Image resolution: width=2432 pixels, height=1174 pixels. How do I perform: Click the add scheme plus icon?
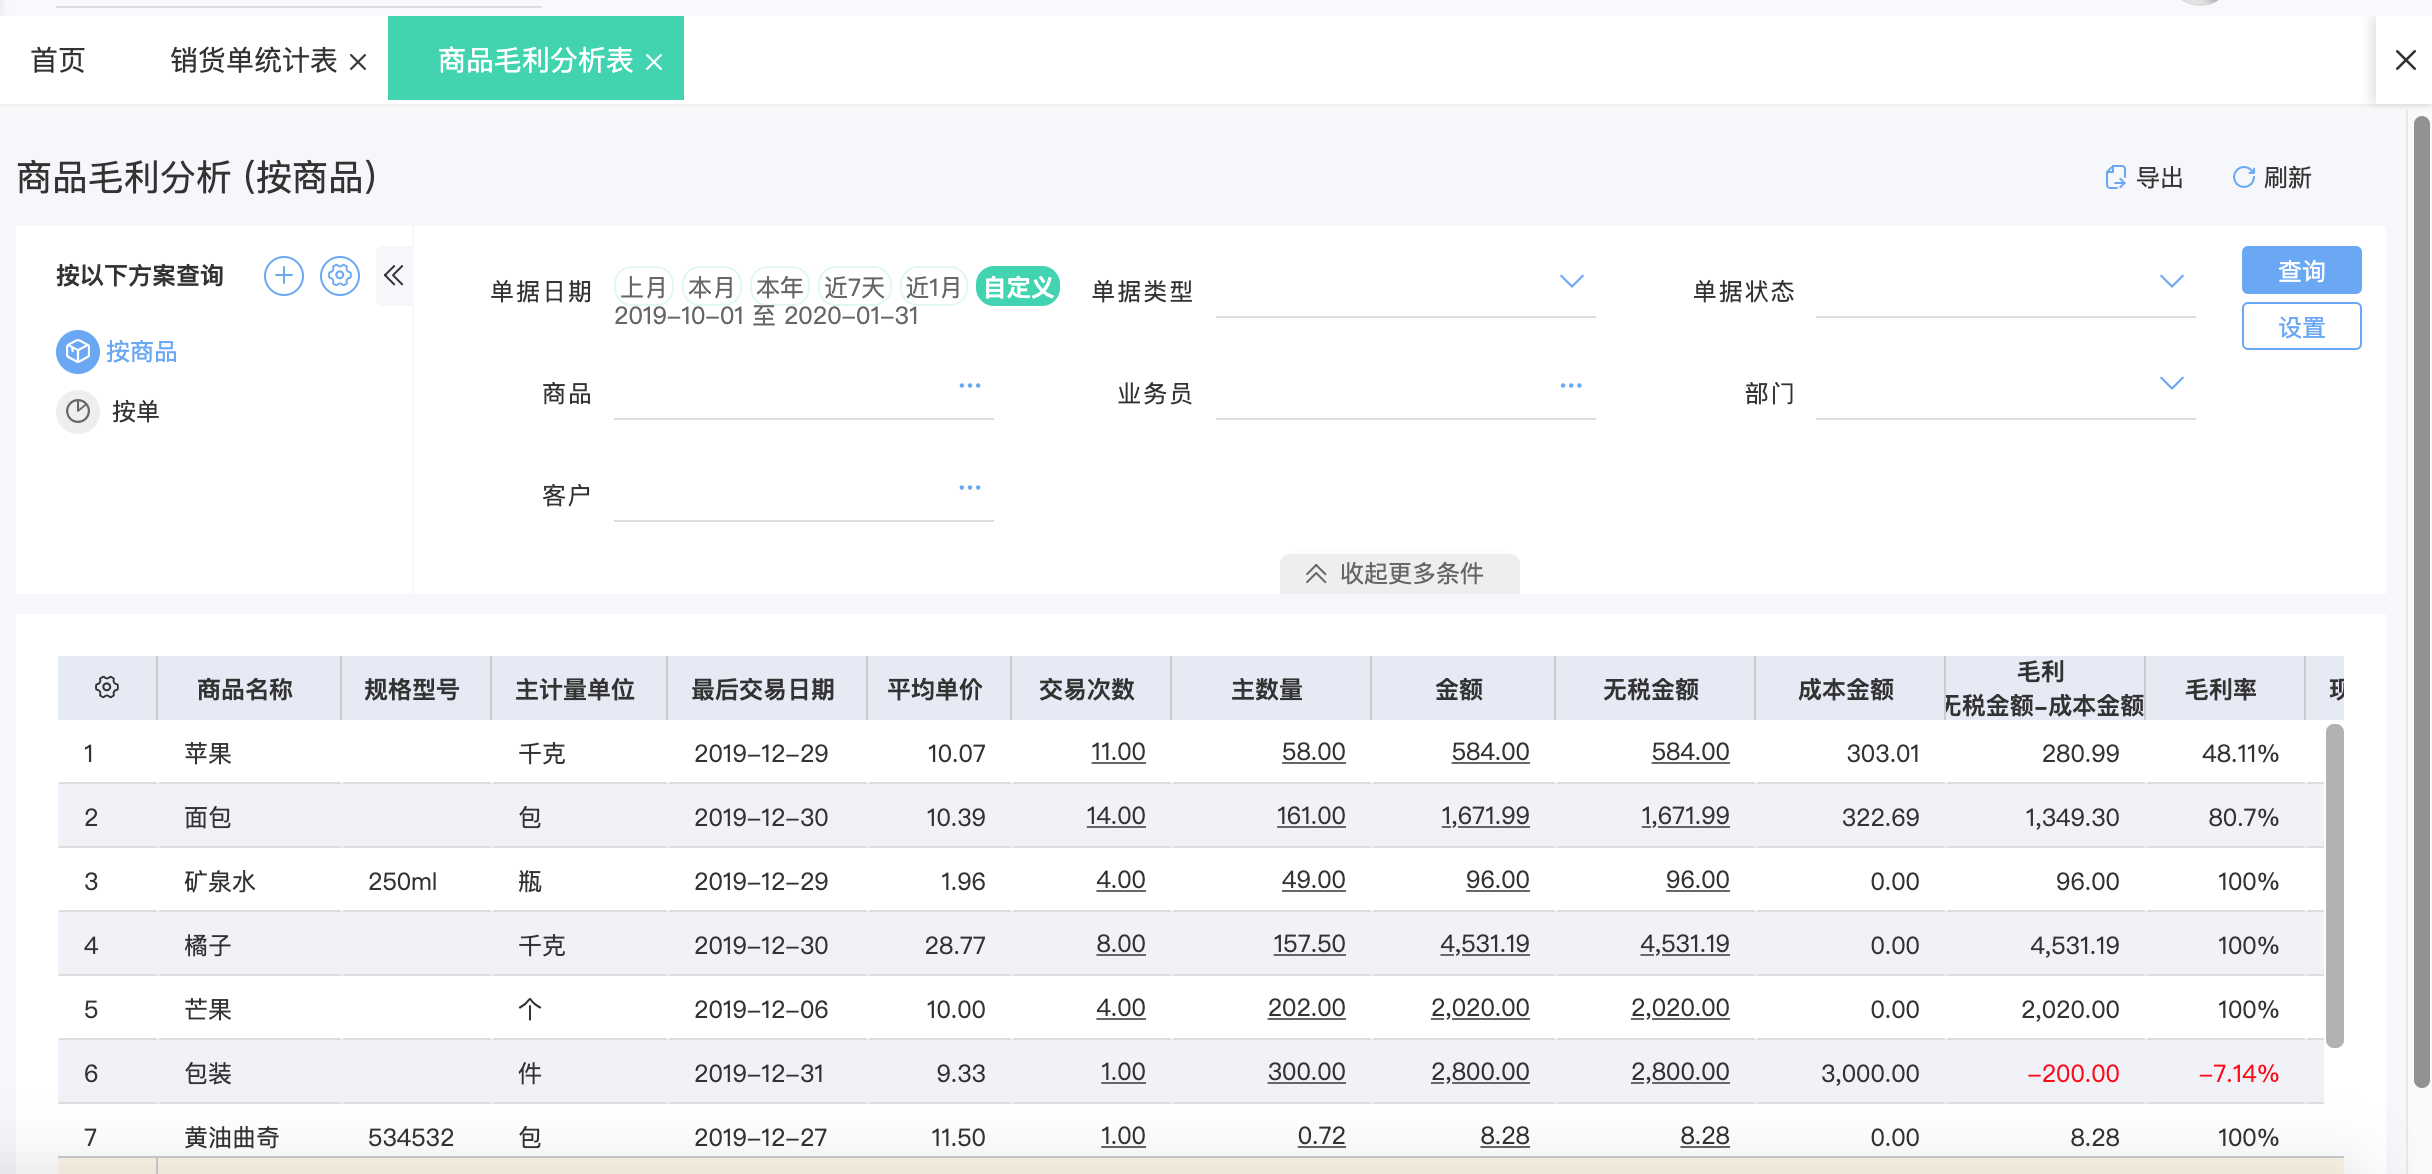click(285, 278)
